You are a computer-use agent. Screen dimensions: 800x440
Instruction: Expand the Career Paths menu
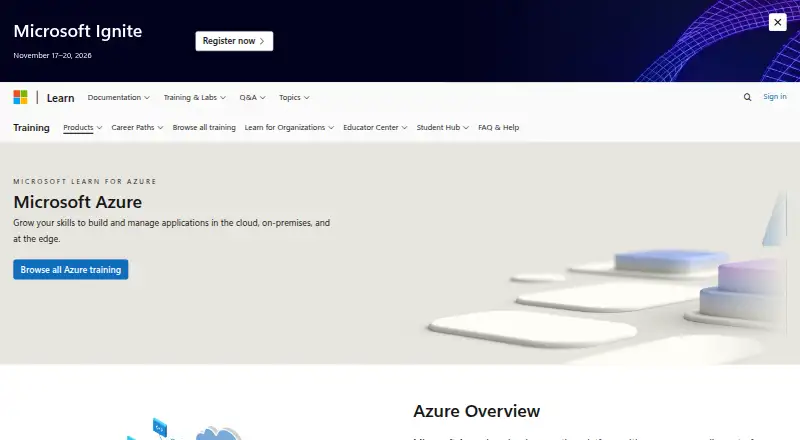[137, 127]
